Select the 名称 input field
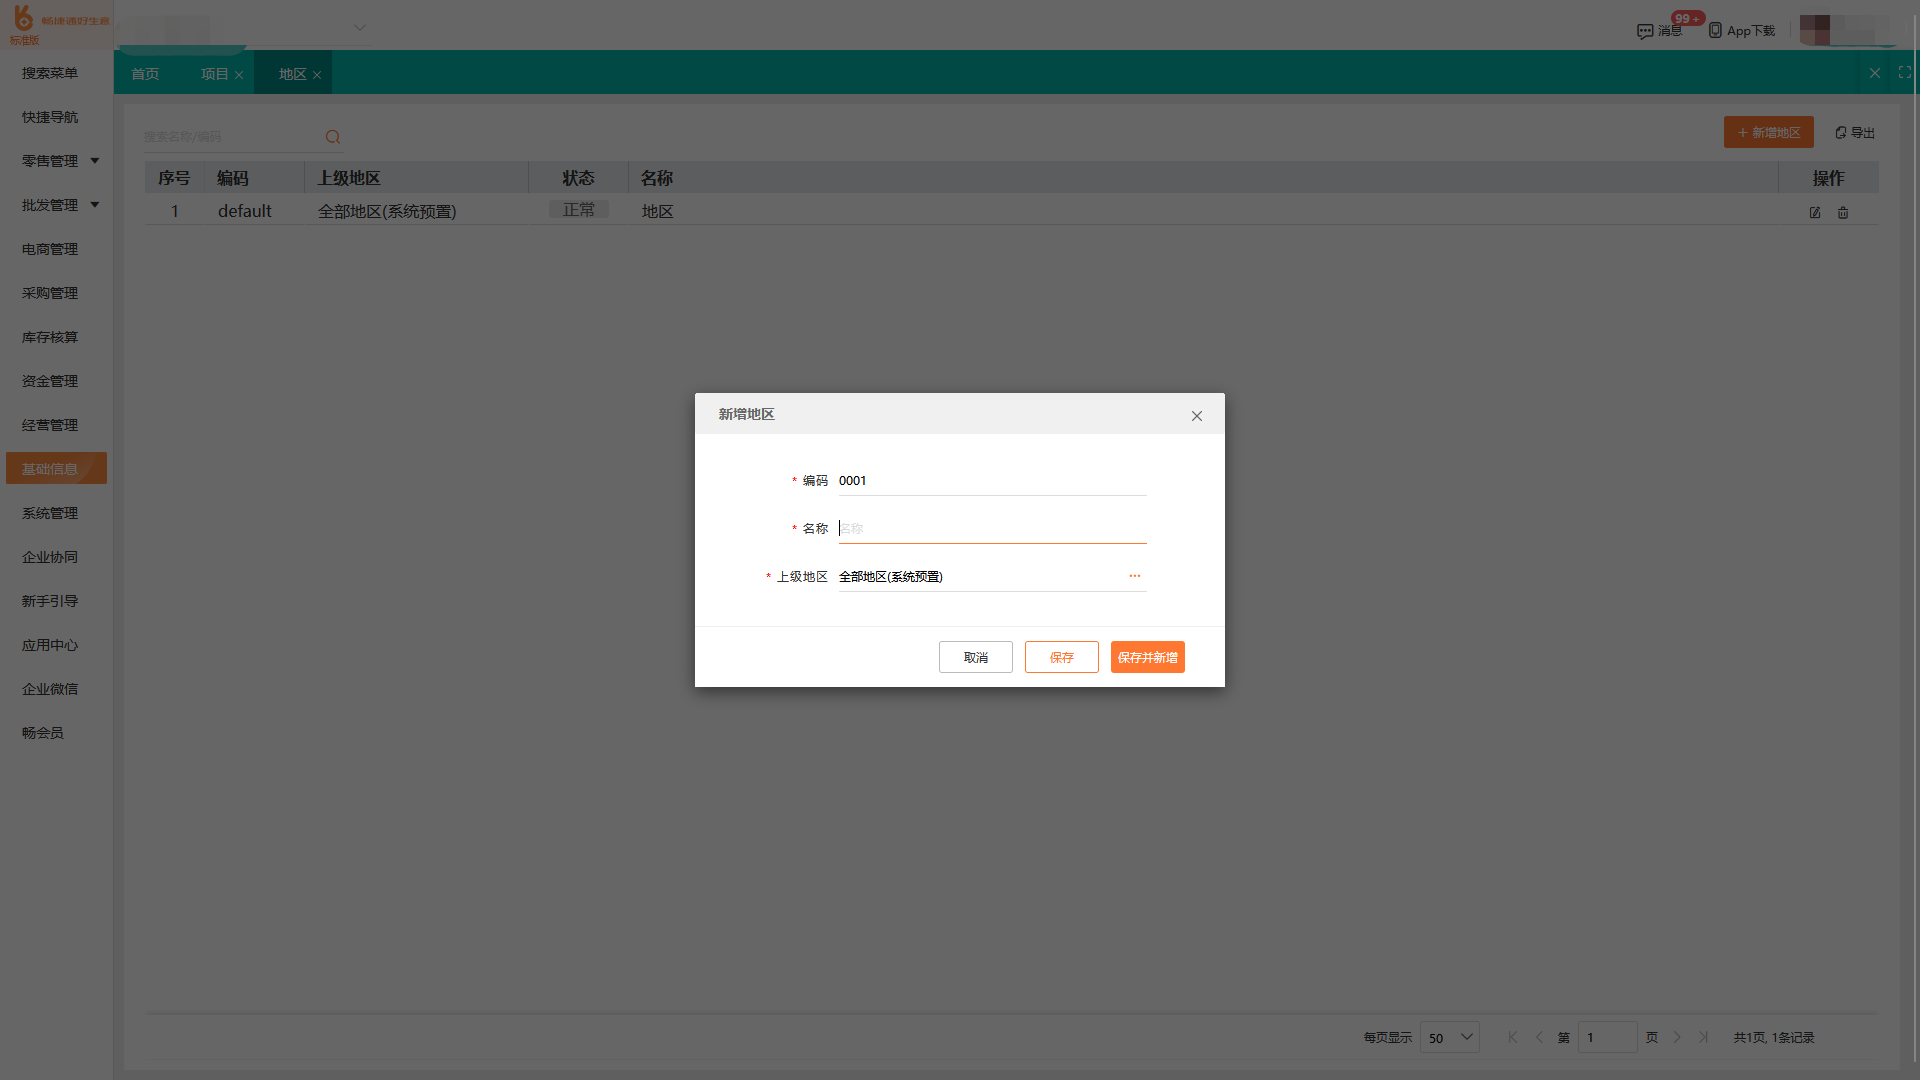Viewport: 1920px width, 1080px height. point(990,527)
